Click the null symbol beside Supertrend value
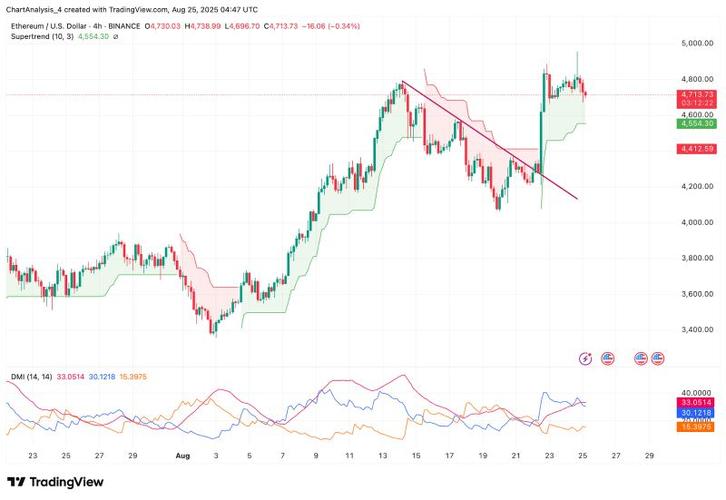Screen dimensions: 726x500 [116, 37]
